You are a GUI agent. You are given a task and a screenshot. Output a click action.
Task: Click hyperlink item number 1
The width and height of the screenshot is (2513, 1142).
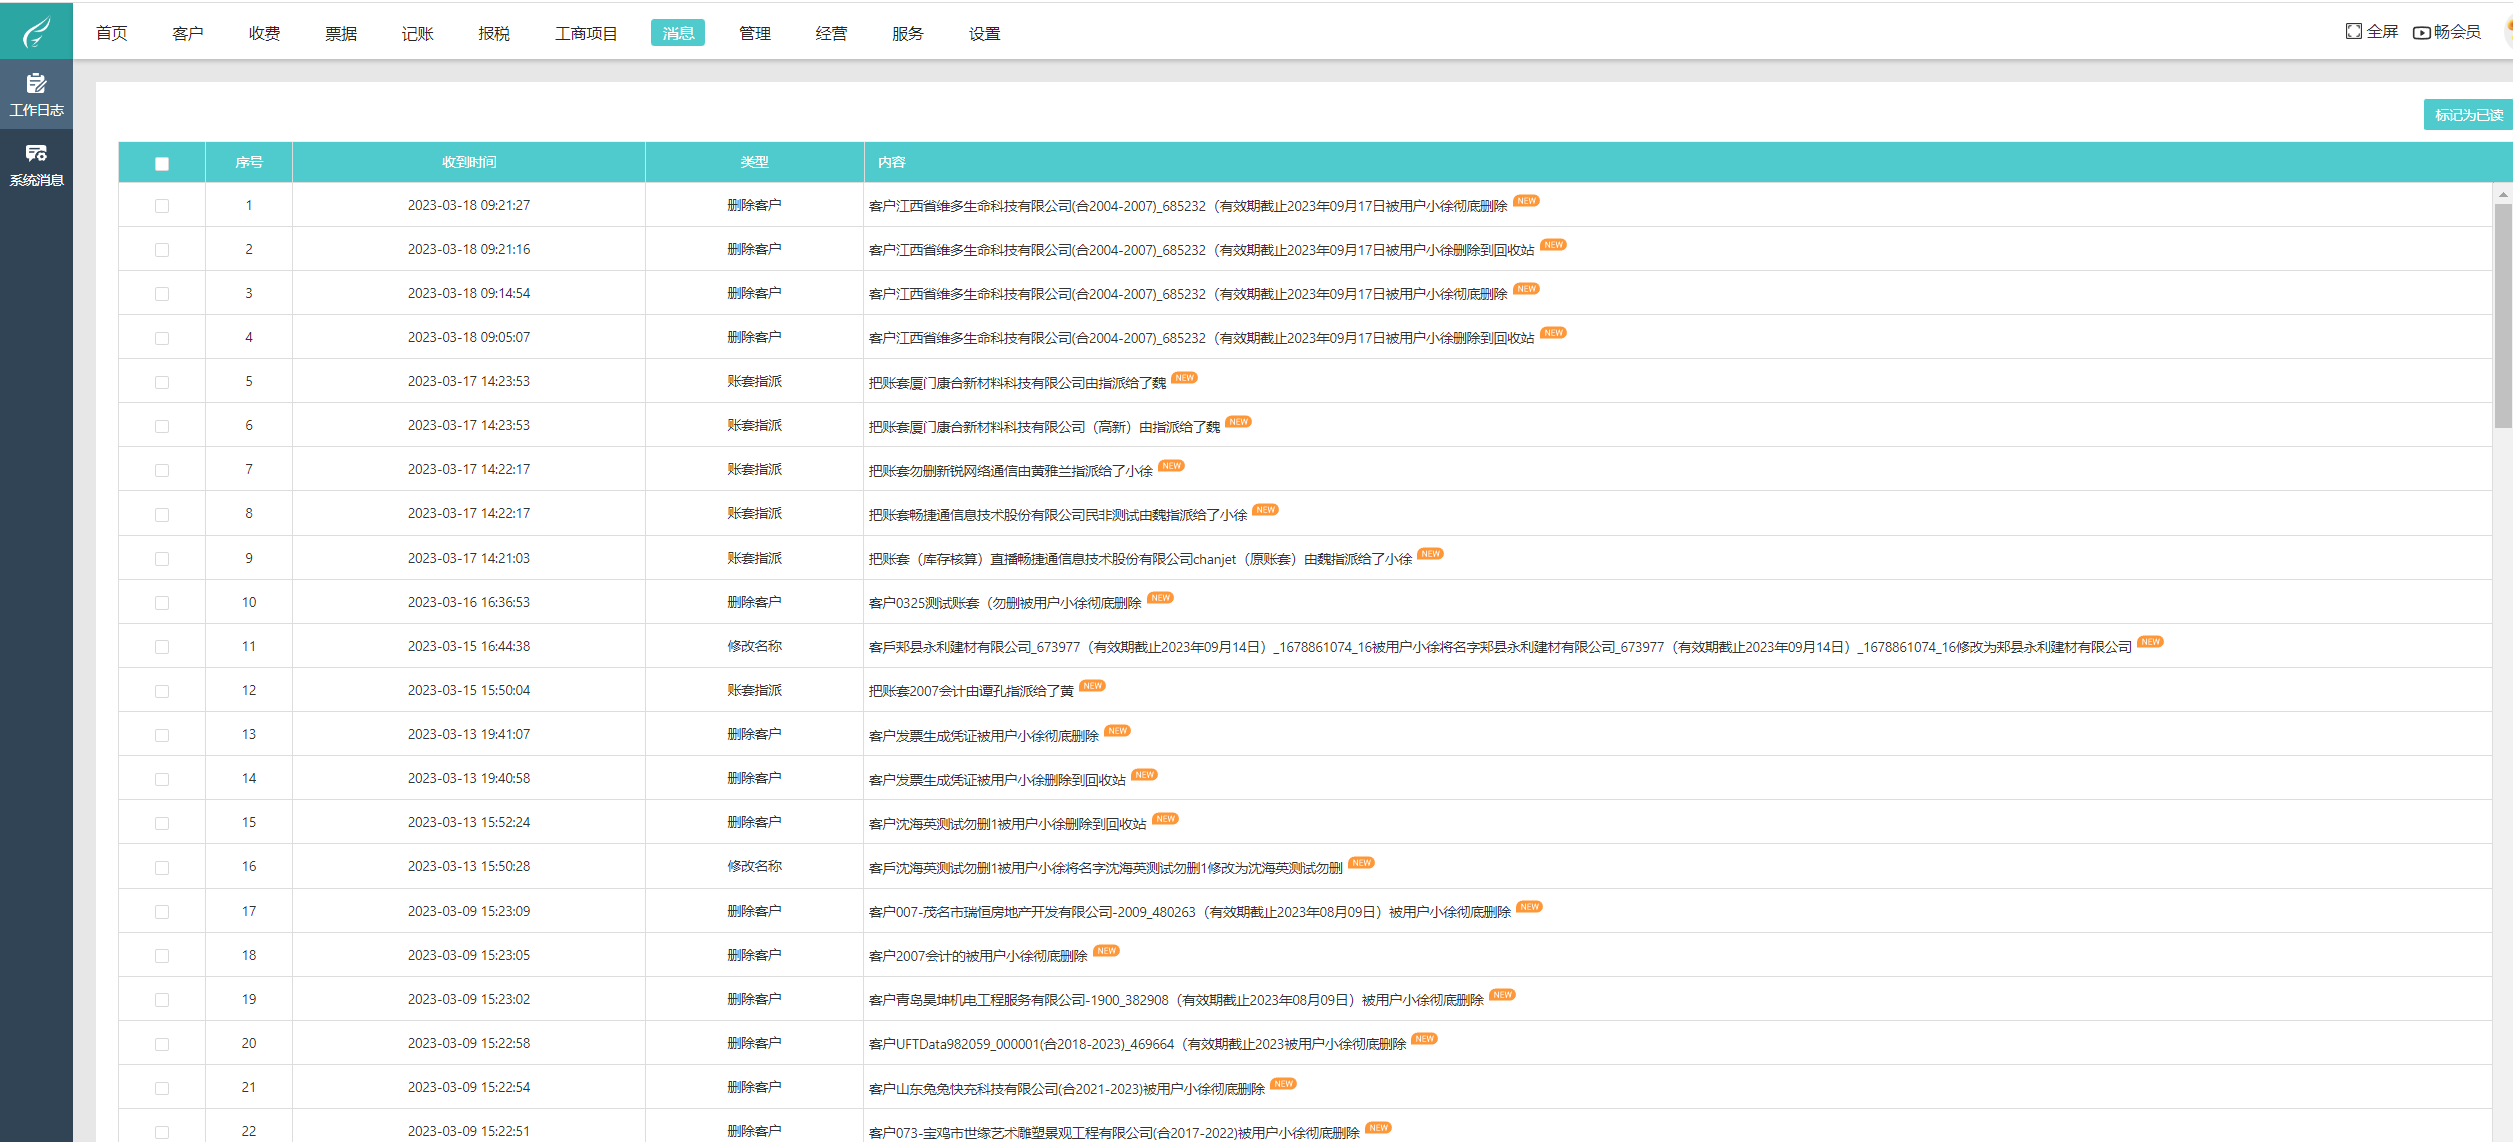pyautogui.click(x=250, y=203)
